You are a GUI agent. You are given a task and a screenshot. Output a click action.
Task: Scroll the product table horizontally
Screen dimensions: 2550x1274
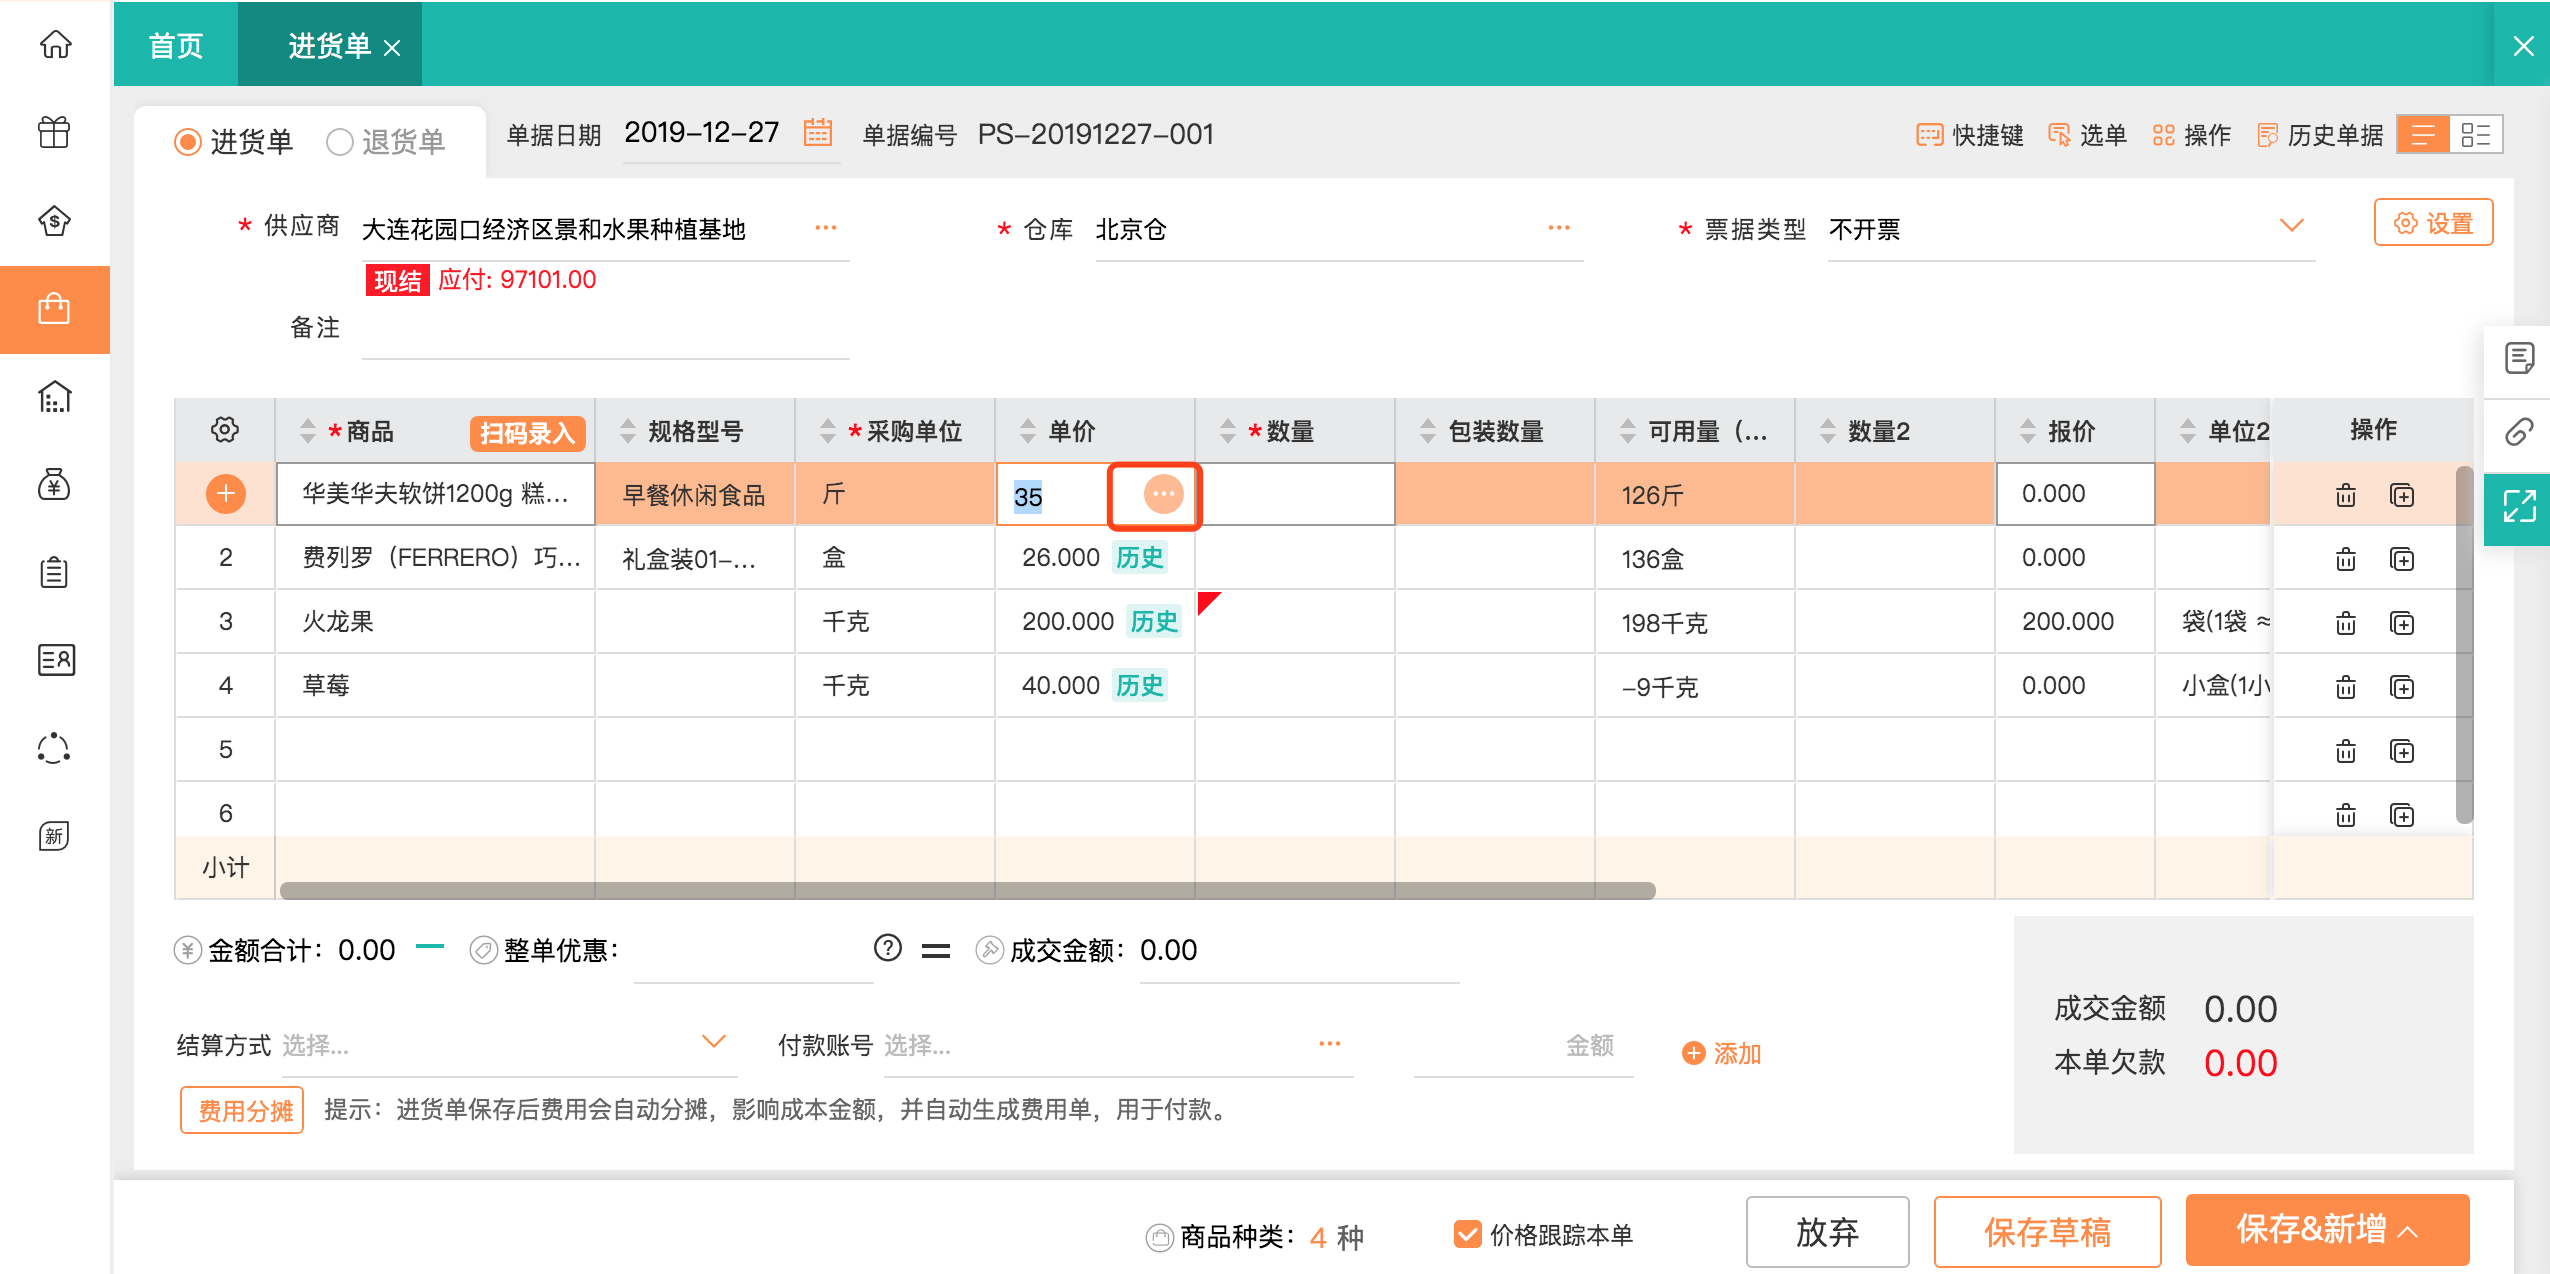pos(971,890)
